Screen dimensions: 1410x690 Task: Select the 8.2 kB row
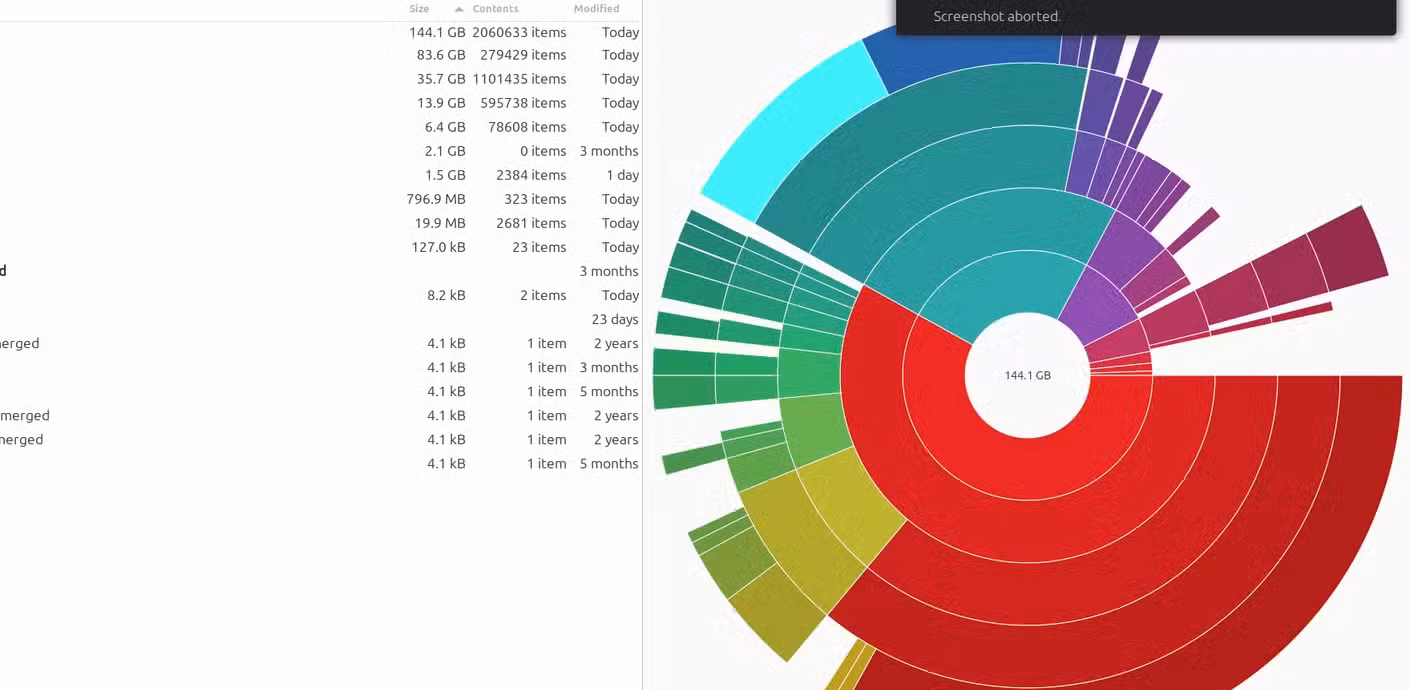click(320, 295)
